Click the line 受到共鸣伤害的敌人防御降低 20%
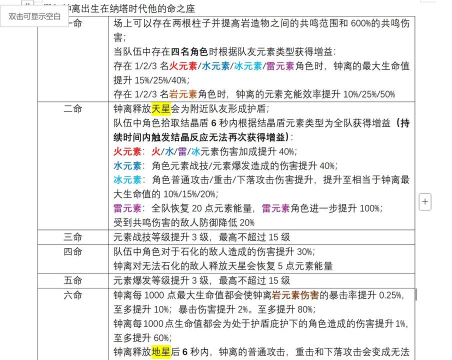This screenshot has height=360, width=452. point(184,223)
